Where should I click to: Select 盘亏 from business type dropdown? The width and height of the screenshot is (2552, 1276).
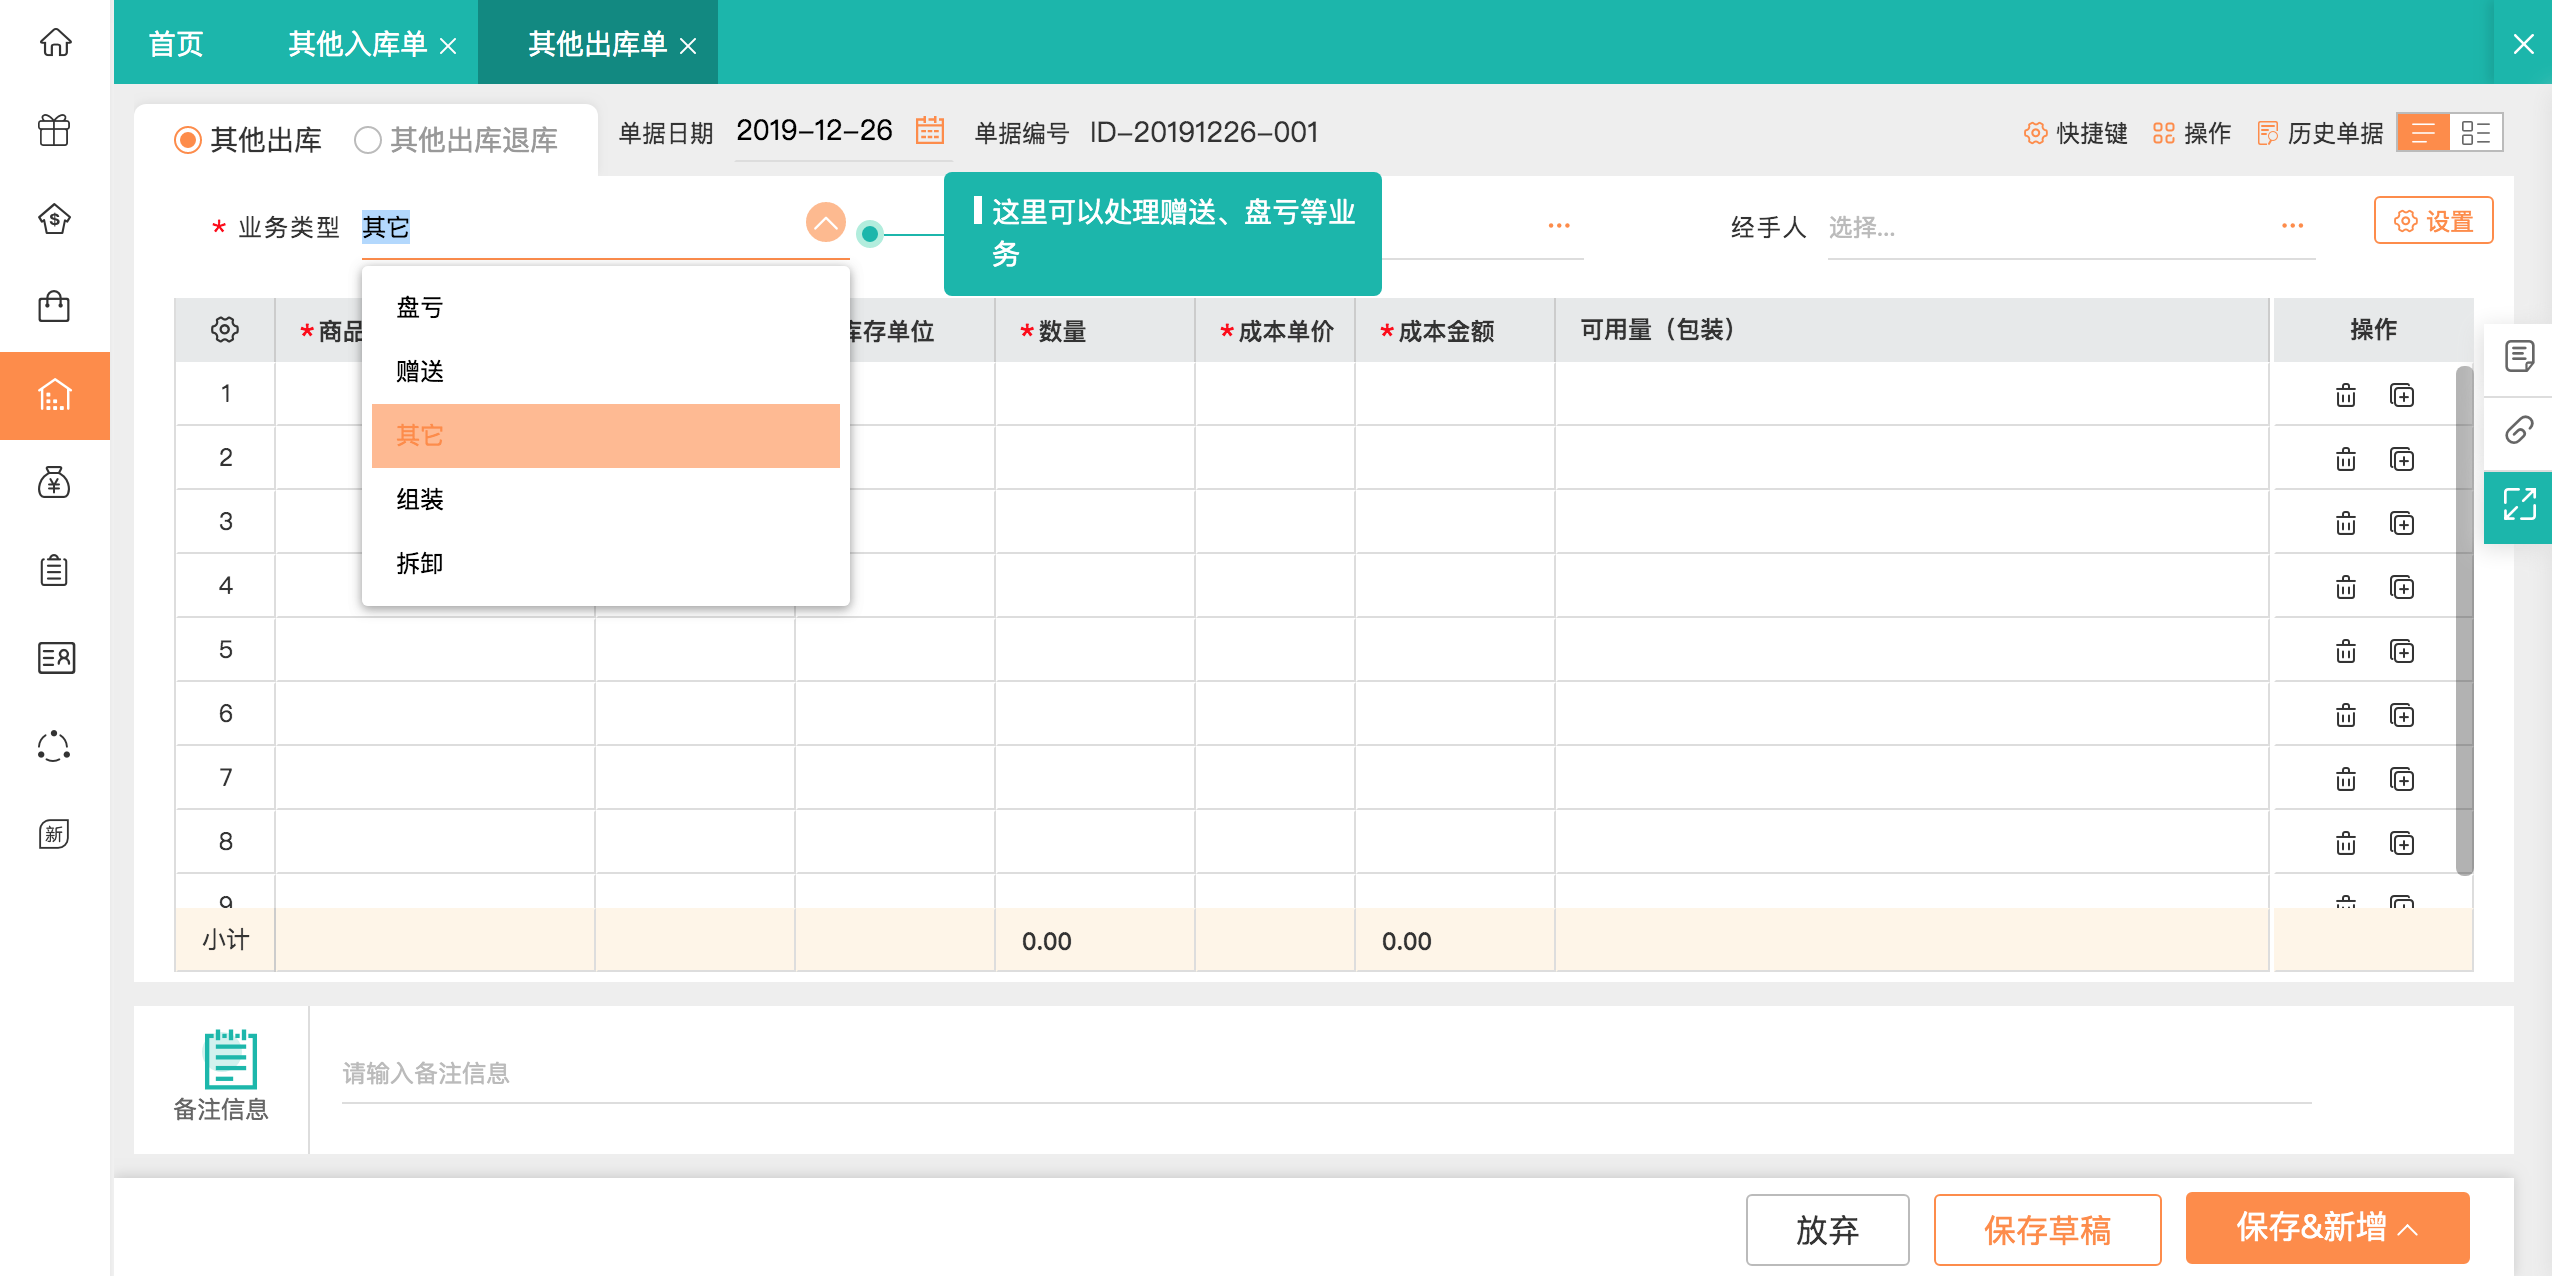coord(420,308)
